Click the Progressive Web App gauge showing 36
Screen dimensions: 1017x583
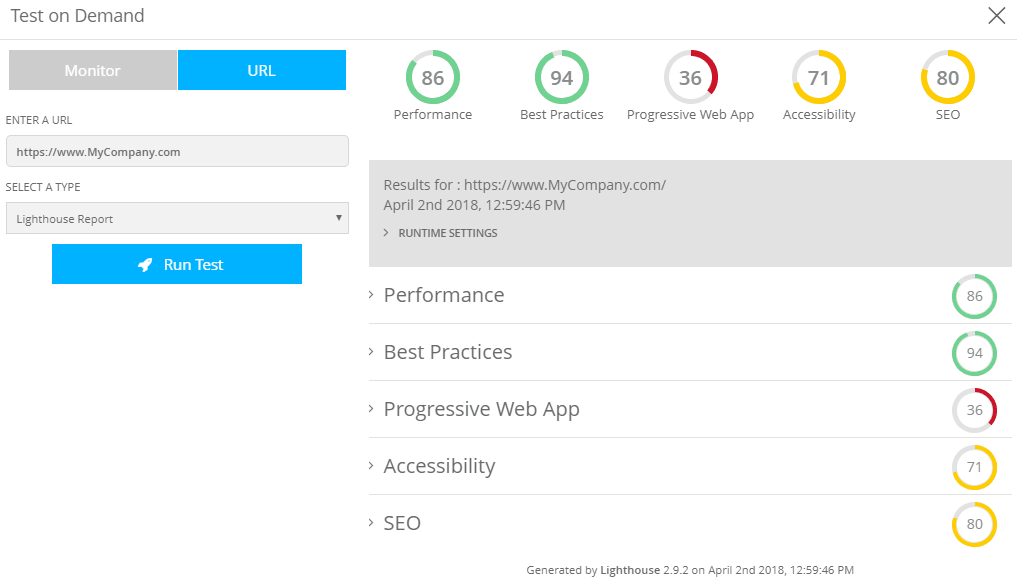click(690, 76)
